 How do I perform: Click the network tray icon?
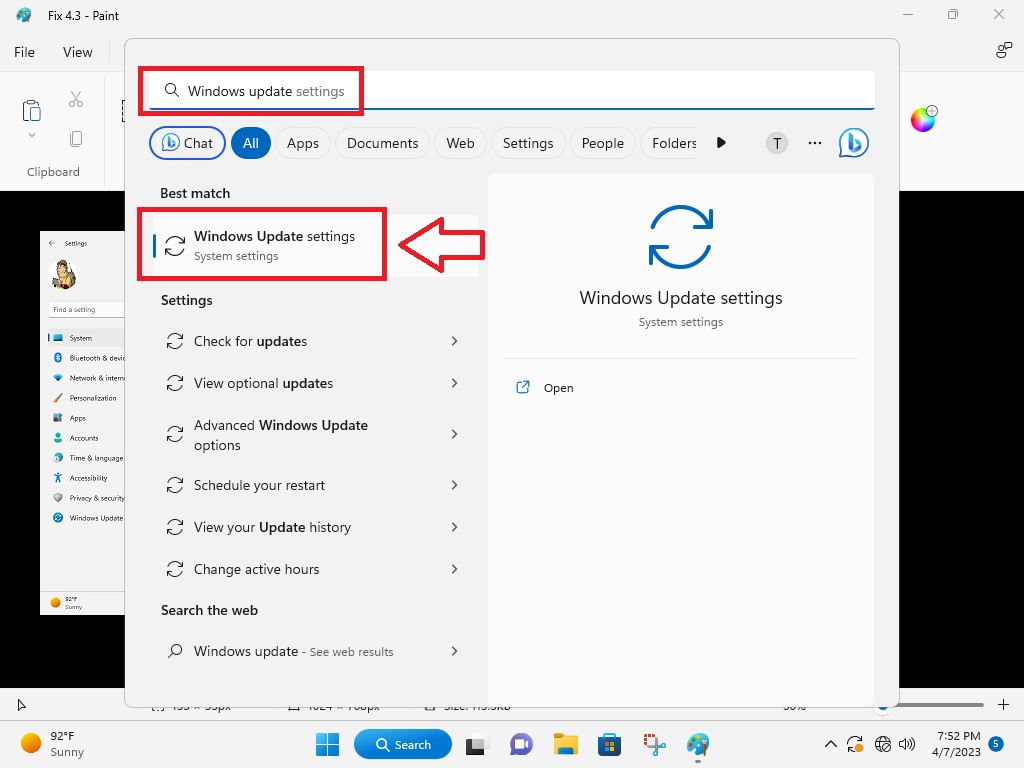pos(882,744)
